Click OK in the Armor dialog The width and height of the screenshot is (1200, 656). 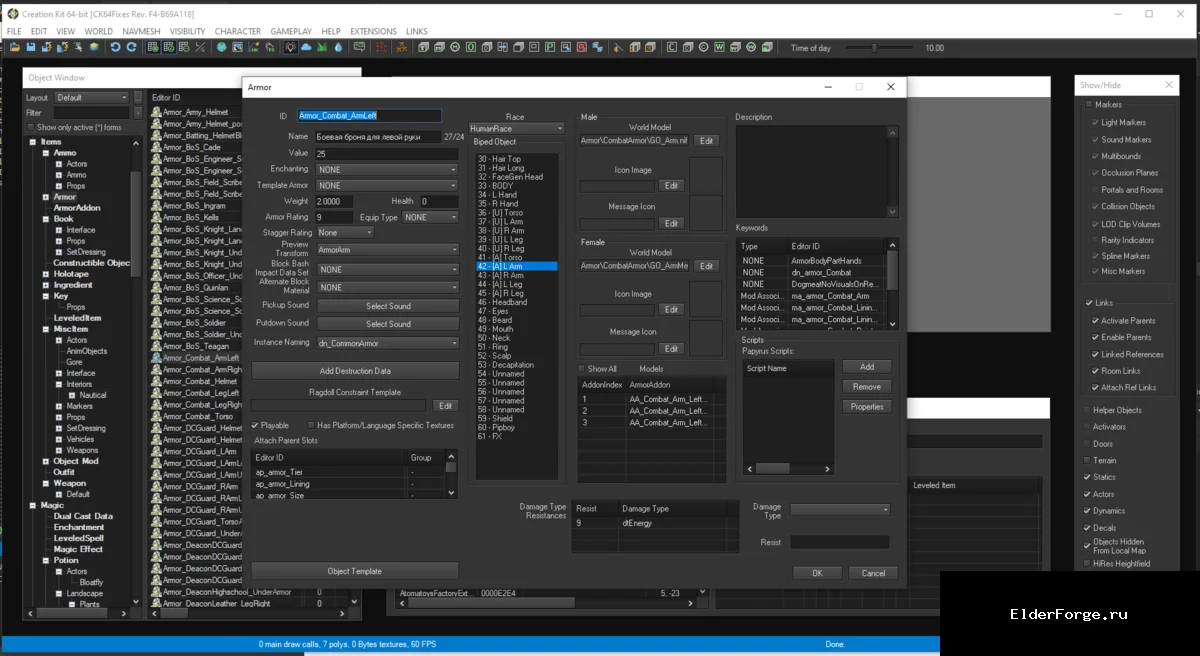pos(817,573)
